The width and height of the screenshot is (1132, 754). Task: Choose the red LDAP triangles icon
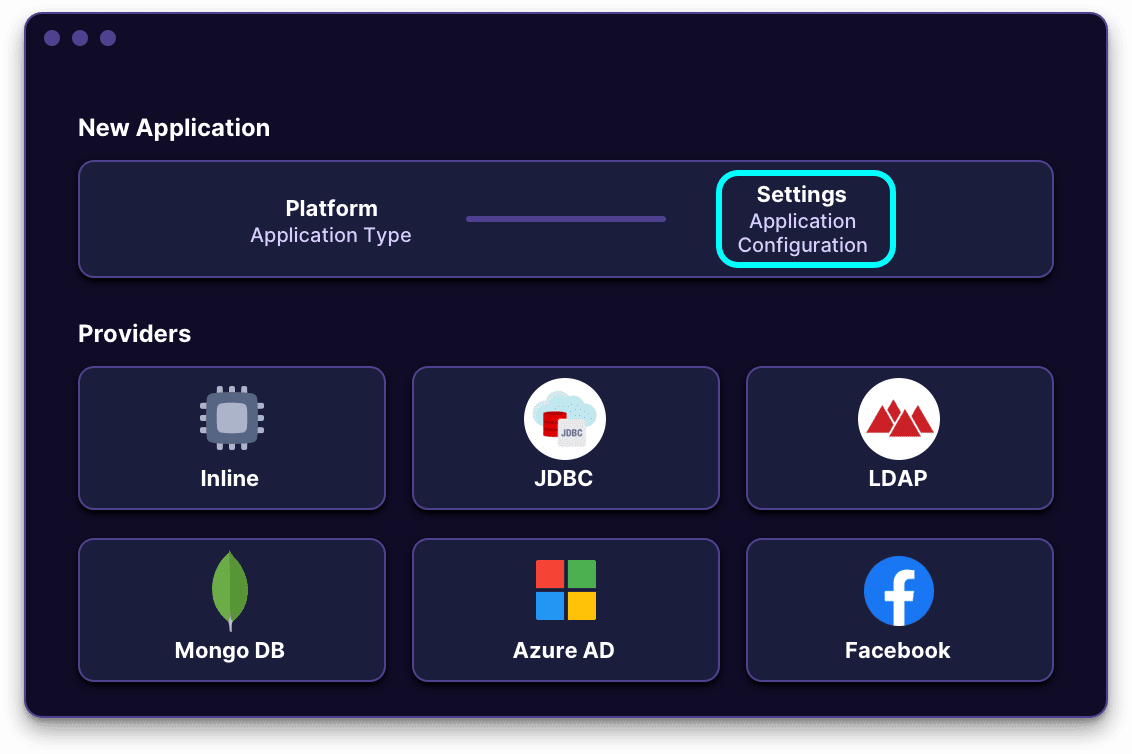tap(898, 418)
